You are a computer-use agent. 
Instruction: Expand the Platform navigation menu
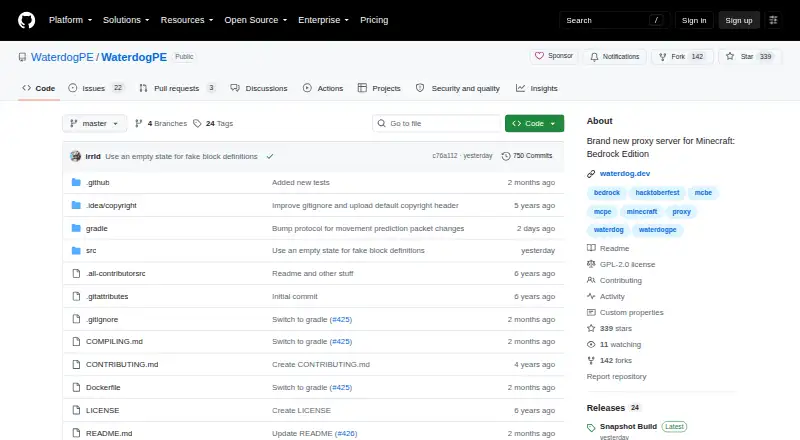click(x=70, y=20)
